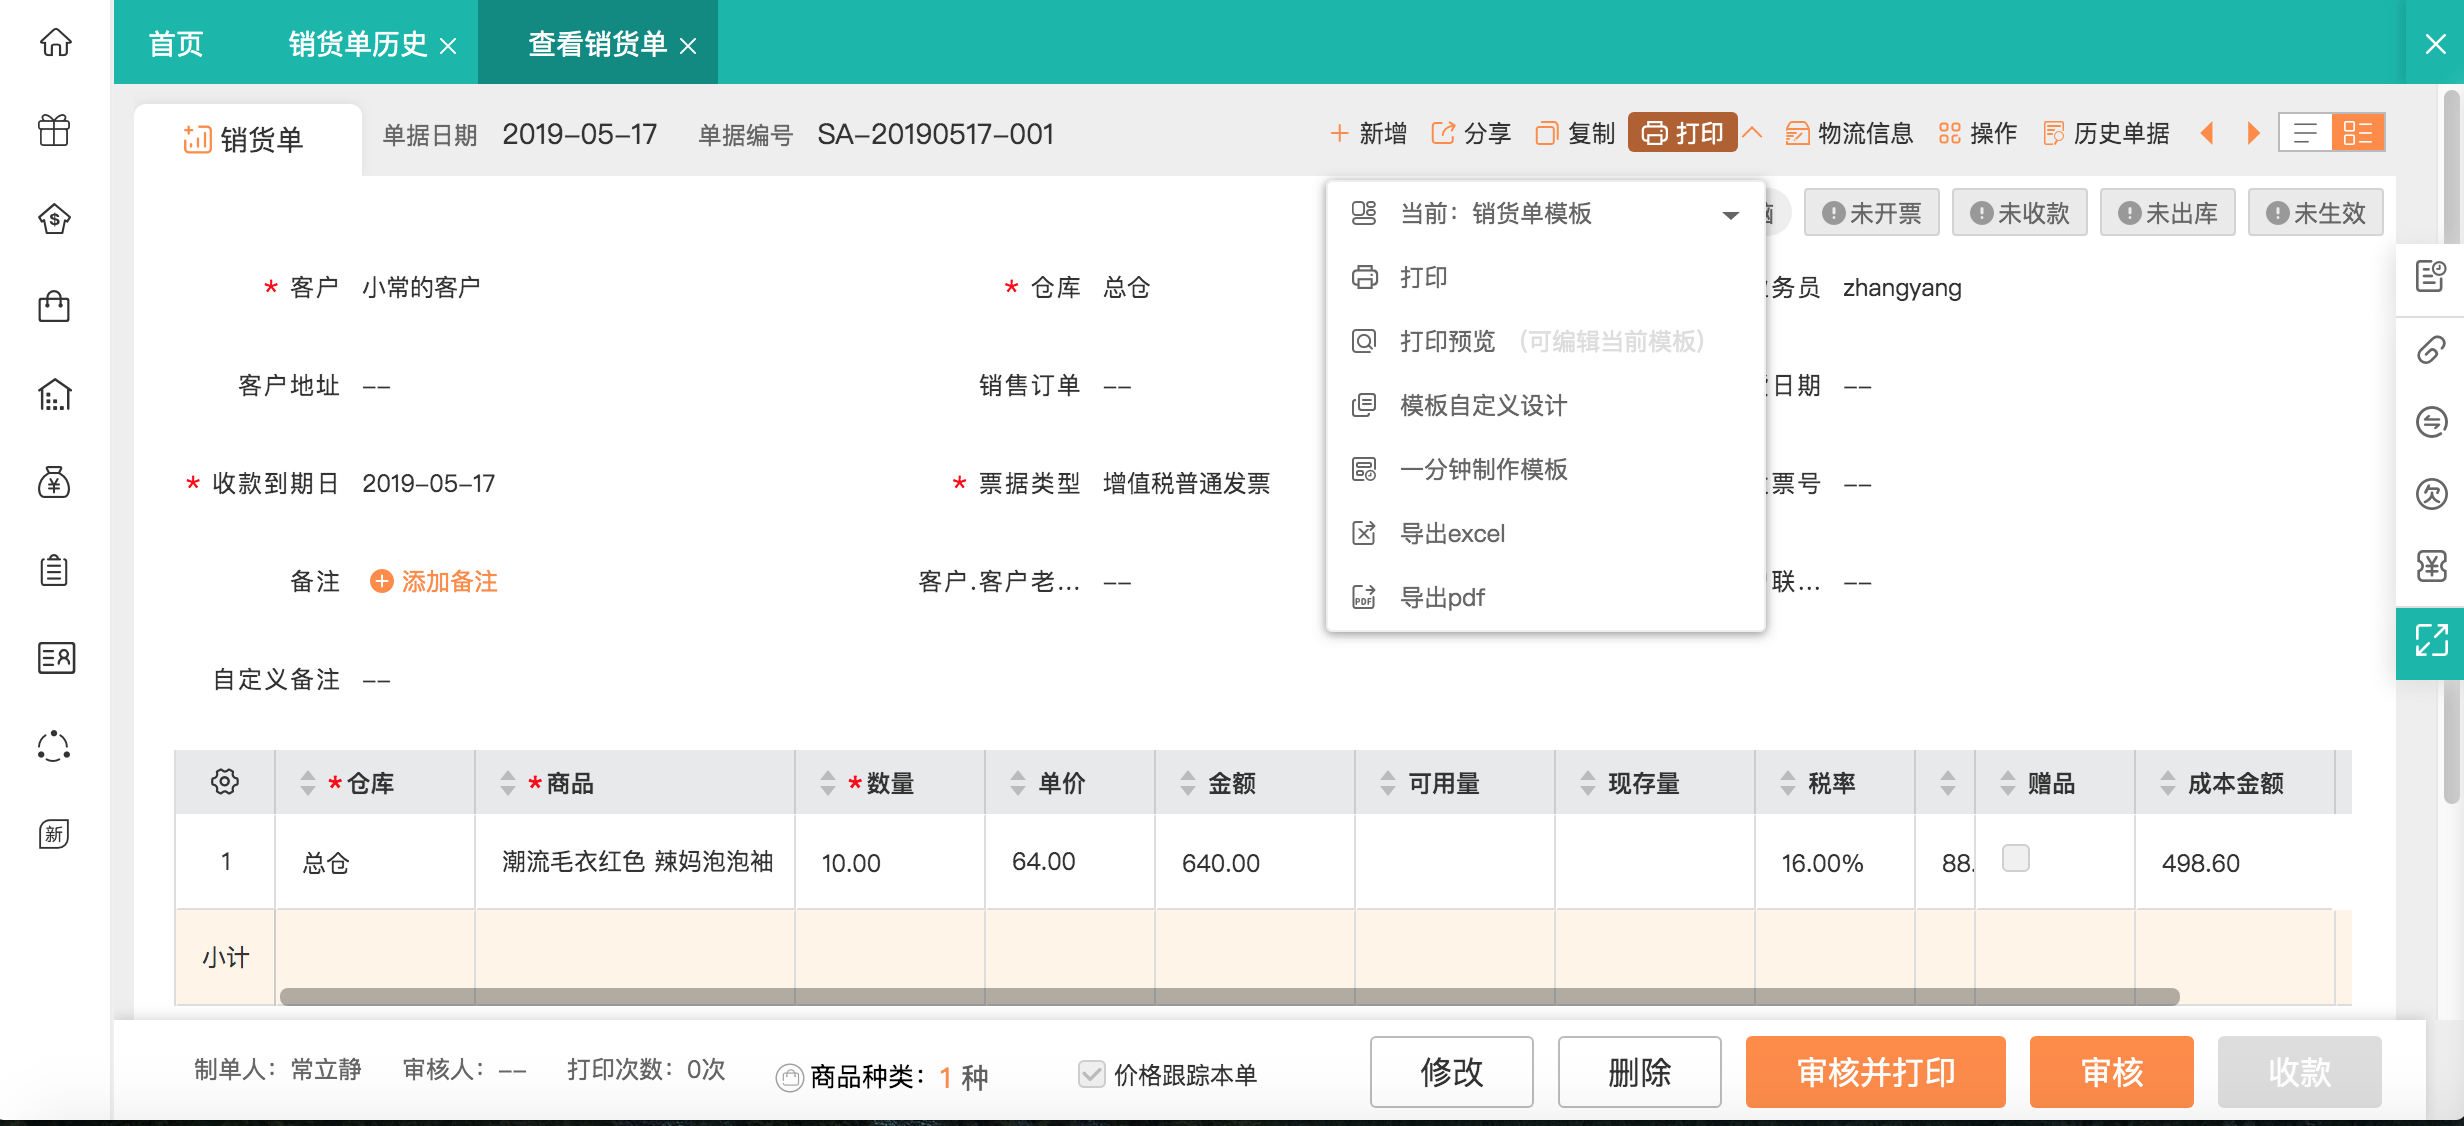Expand print options dropdown arrow

coord(1757,133)
